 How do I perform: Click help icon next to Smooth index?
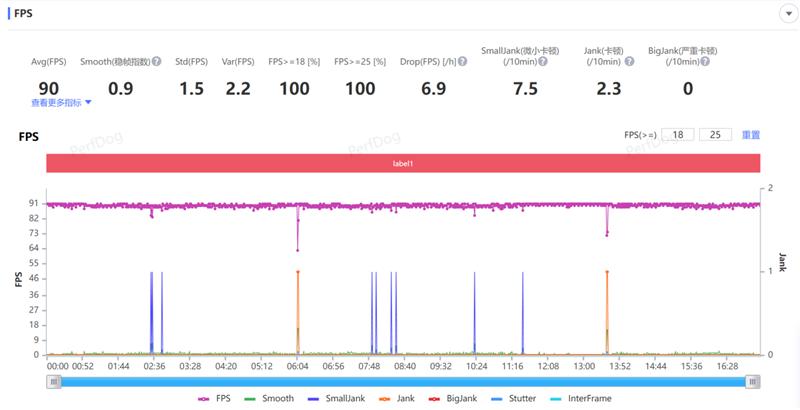pyautogui.click(x=157, y=62)
